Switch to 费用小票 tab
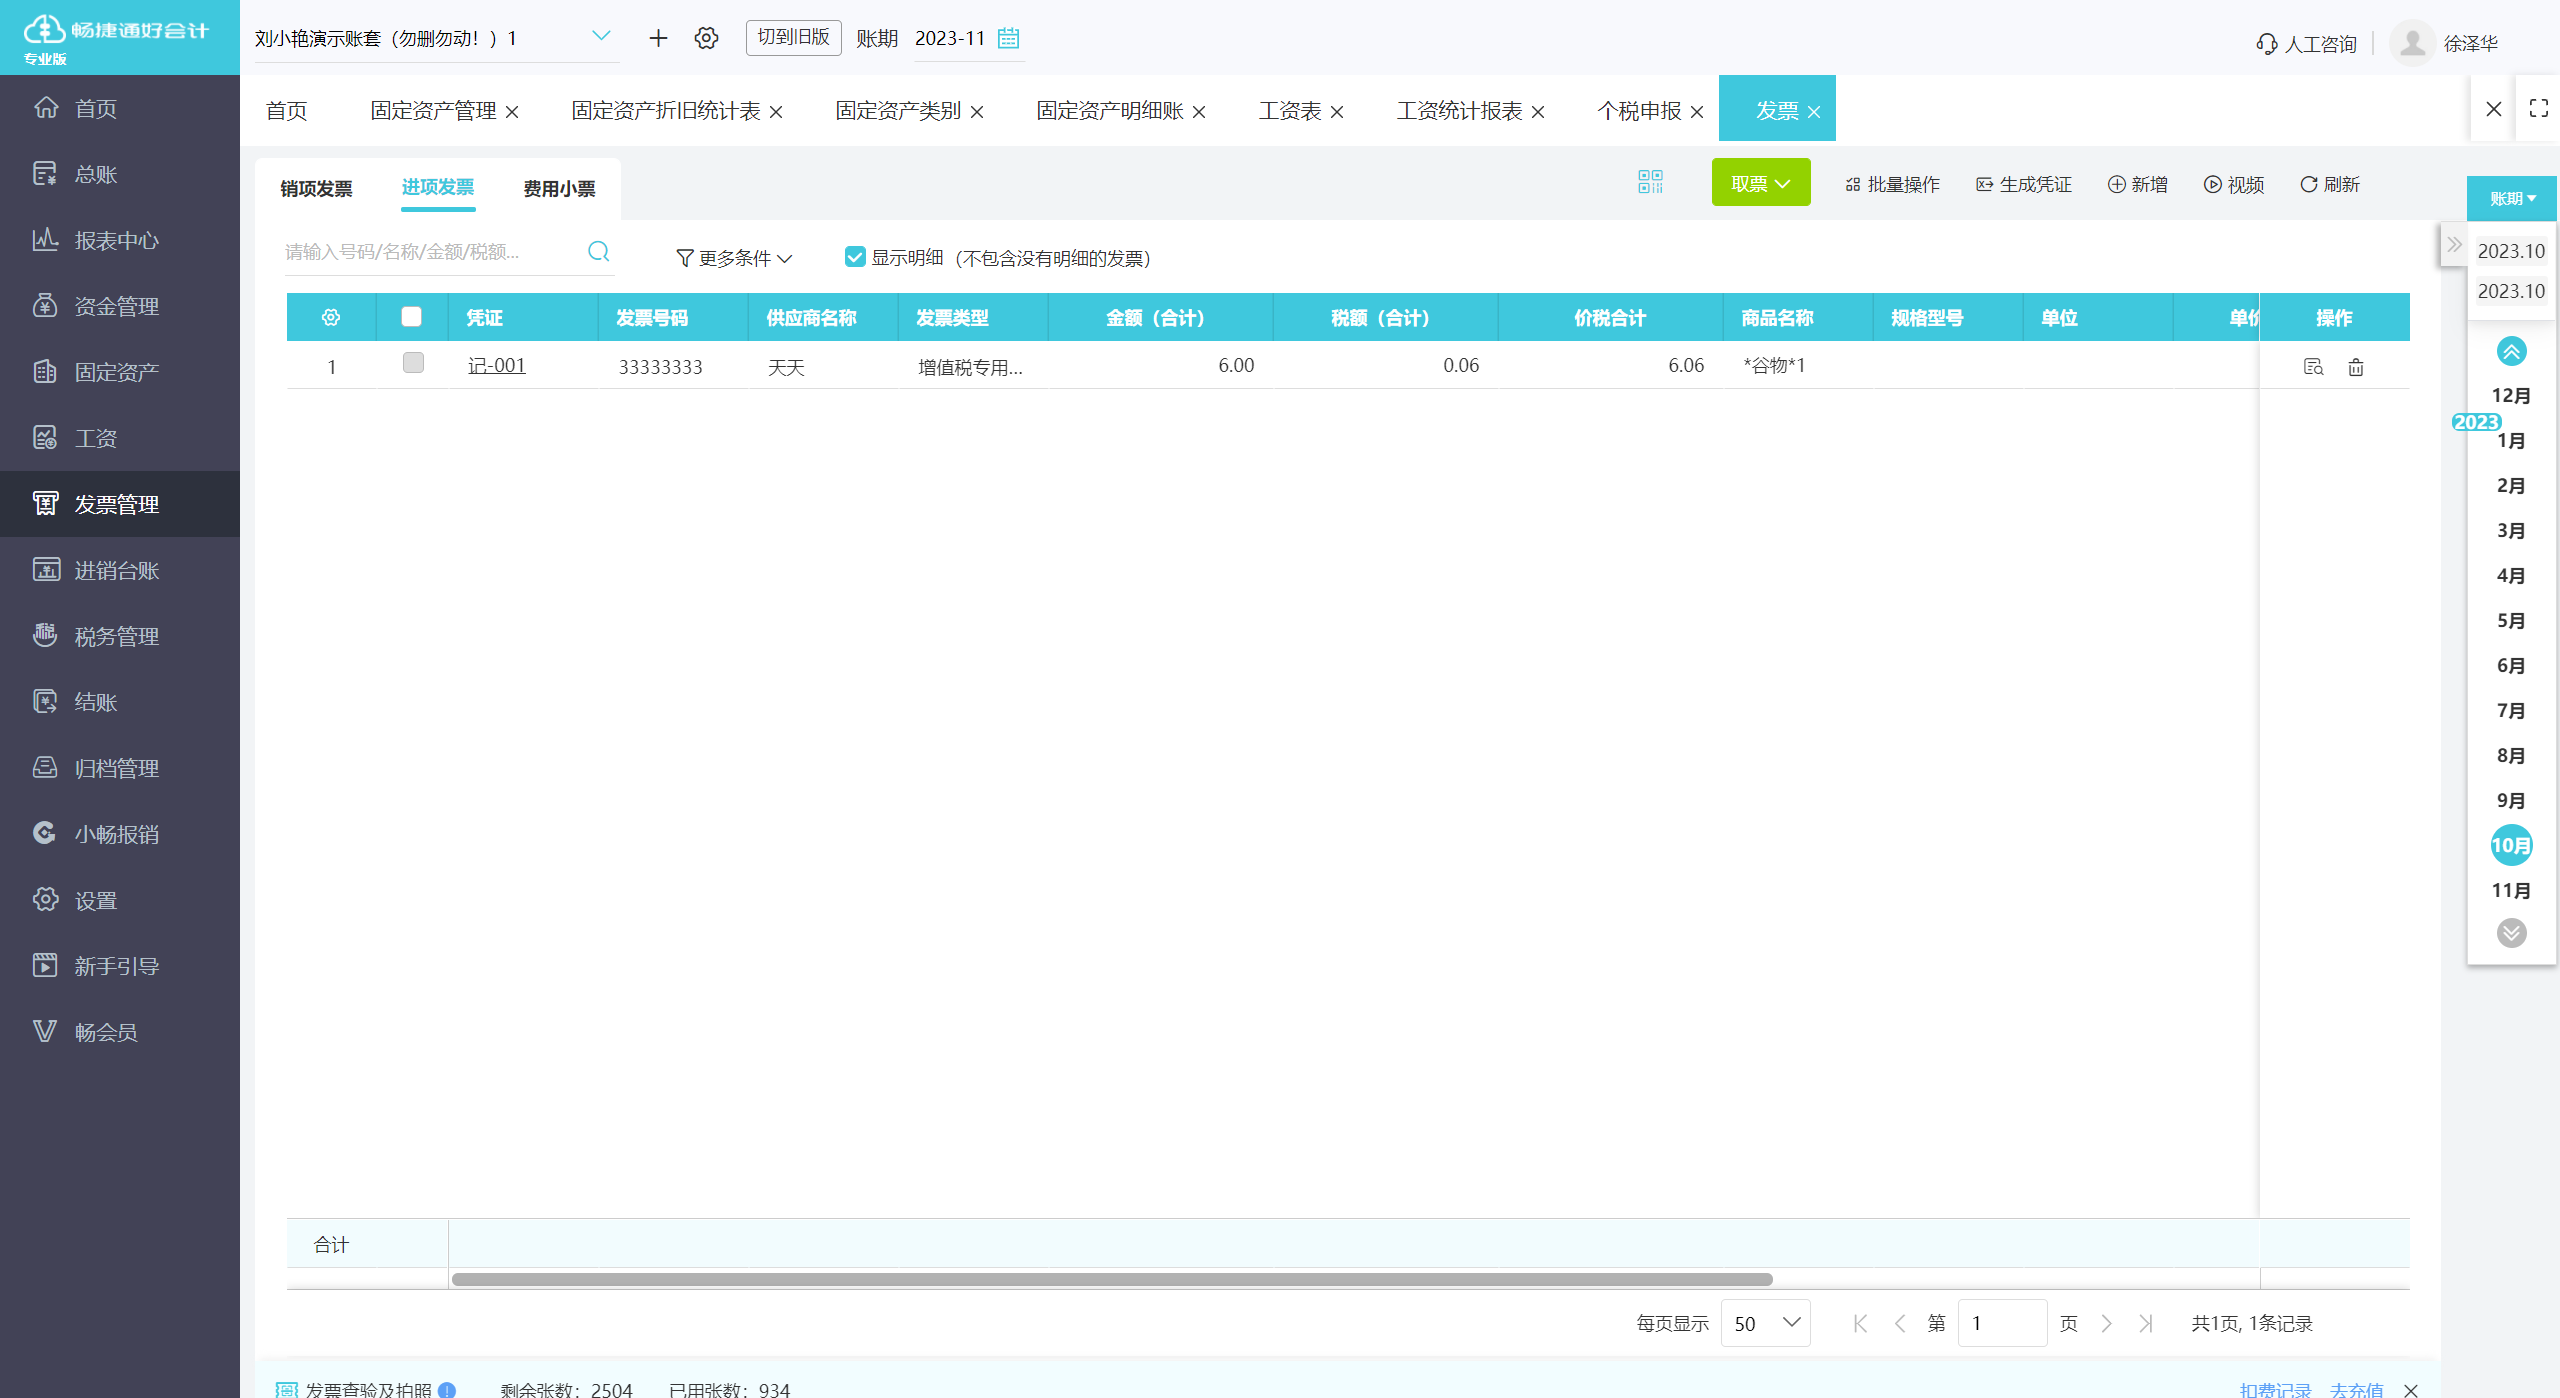 point(560,188)
